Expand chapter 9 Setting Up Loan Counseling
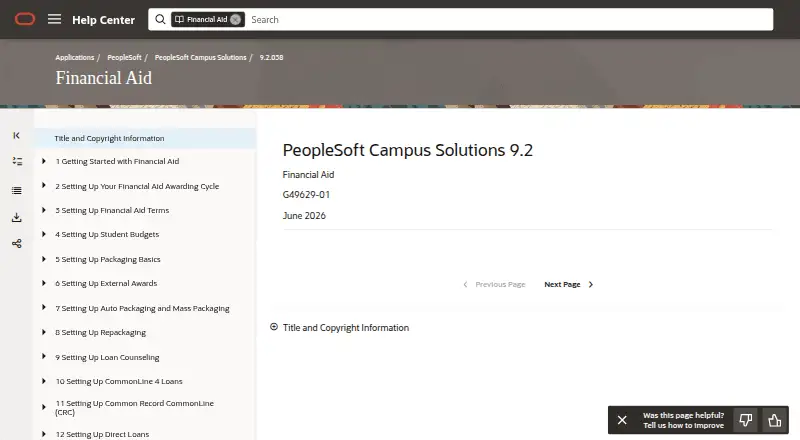The image size is (800, 440). coord(44,356)
